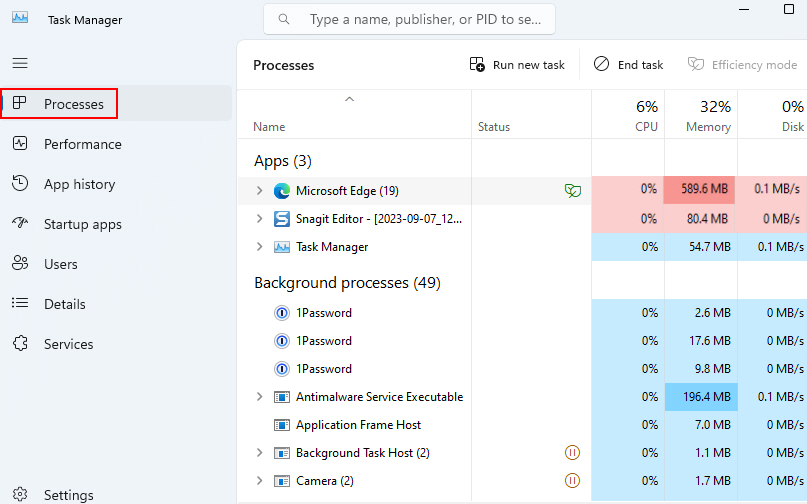Screen dimensions: 807x504
Task: Select the third 1Password process row
Action: (x=522, y=369)
